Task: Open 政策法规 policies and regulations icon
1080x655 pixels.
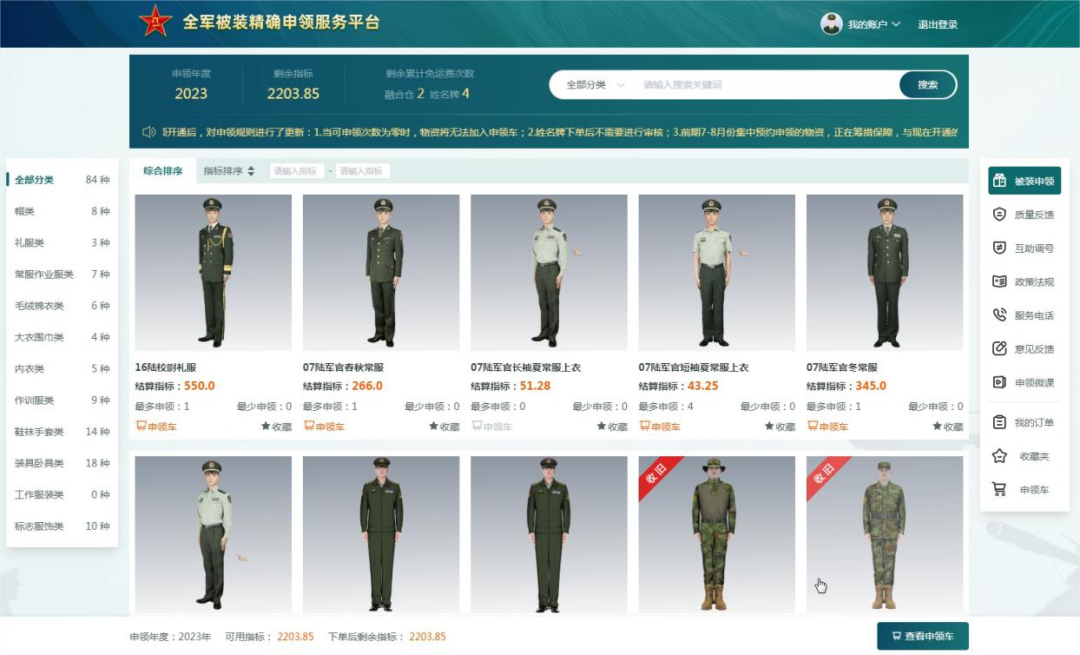Action: pos(998,281)
